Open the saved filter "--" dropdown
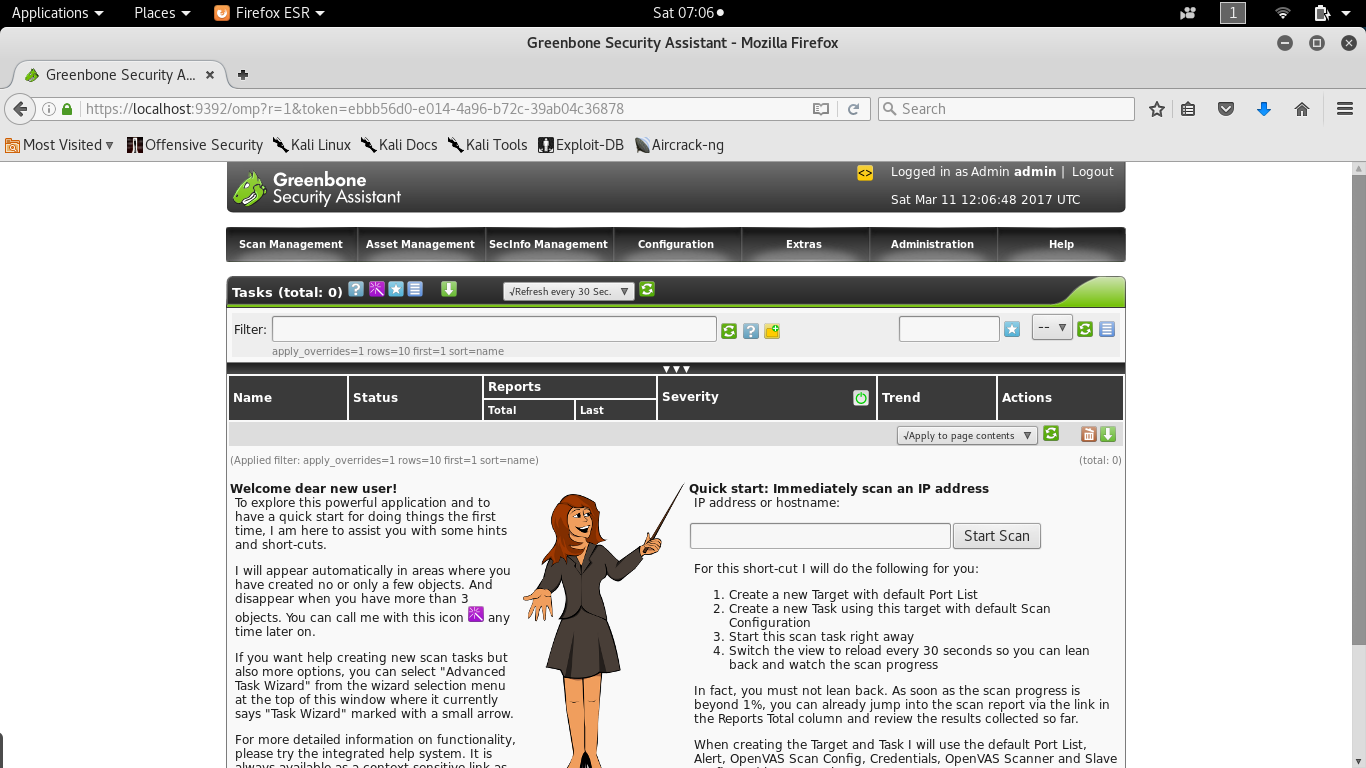 pos(1052,327)
